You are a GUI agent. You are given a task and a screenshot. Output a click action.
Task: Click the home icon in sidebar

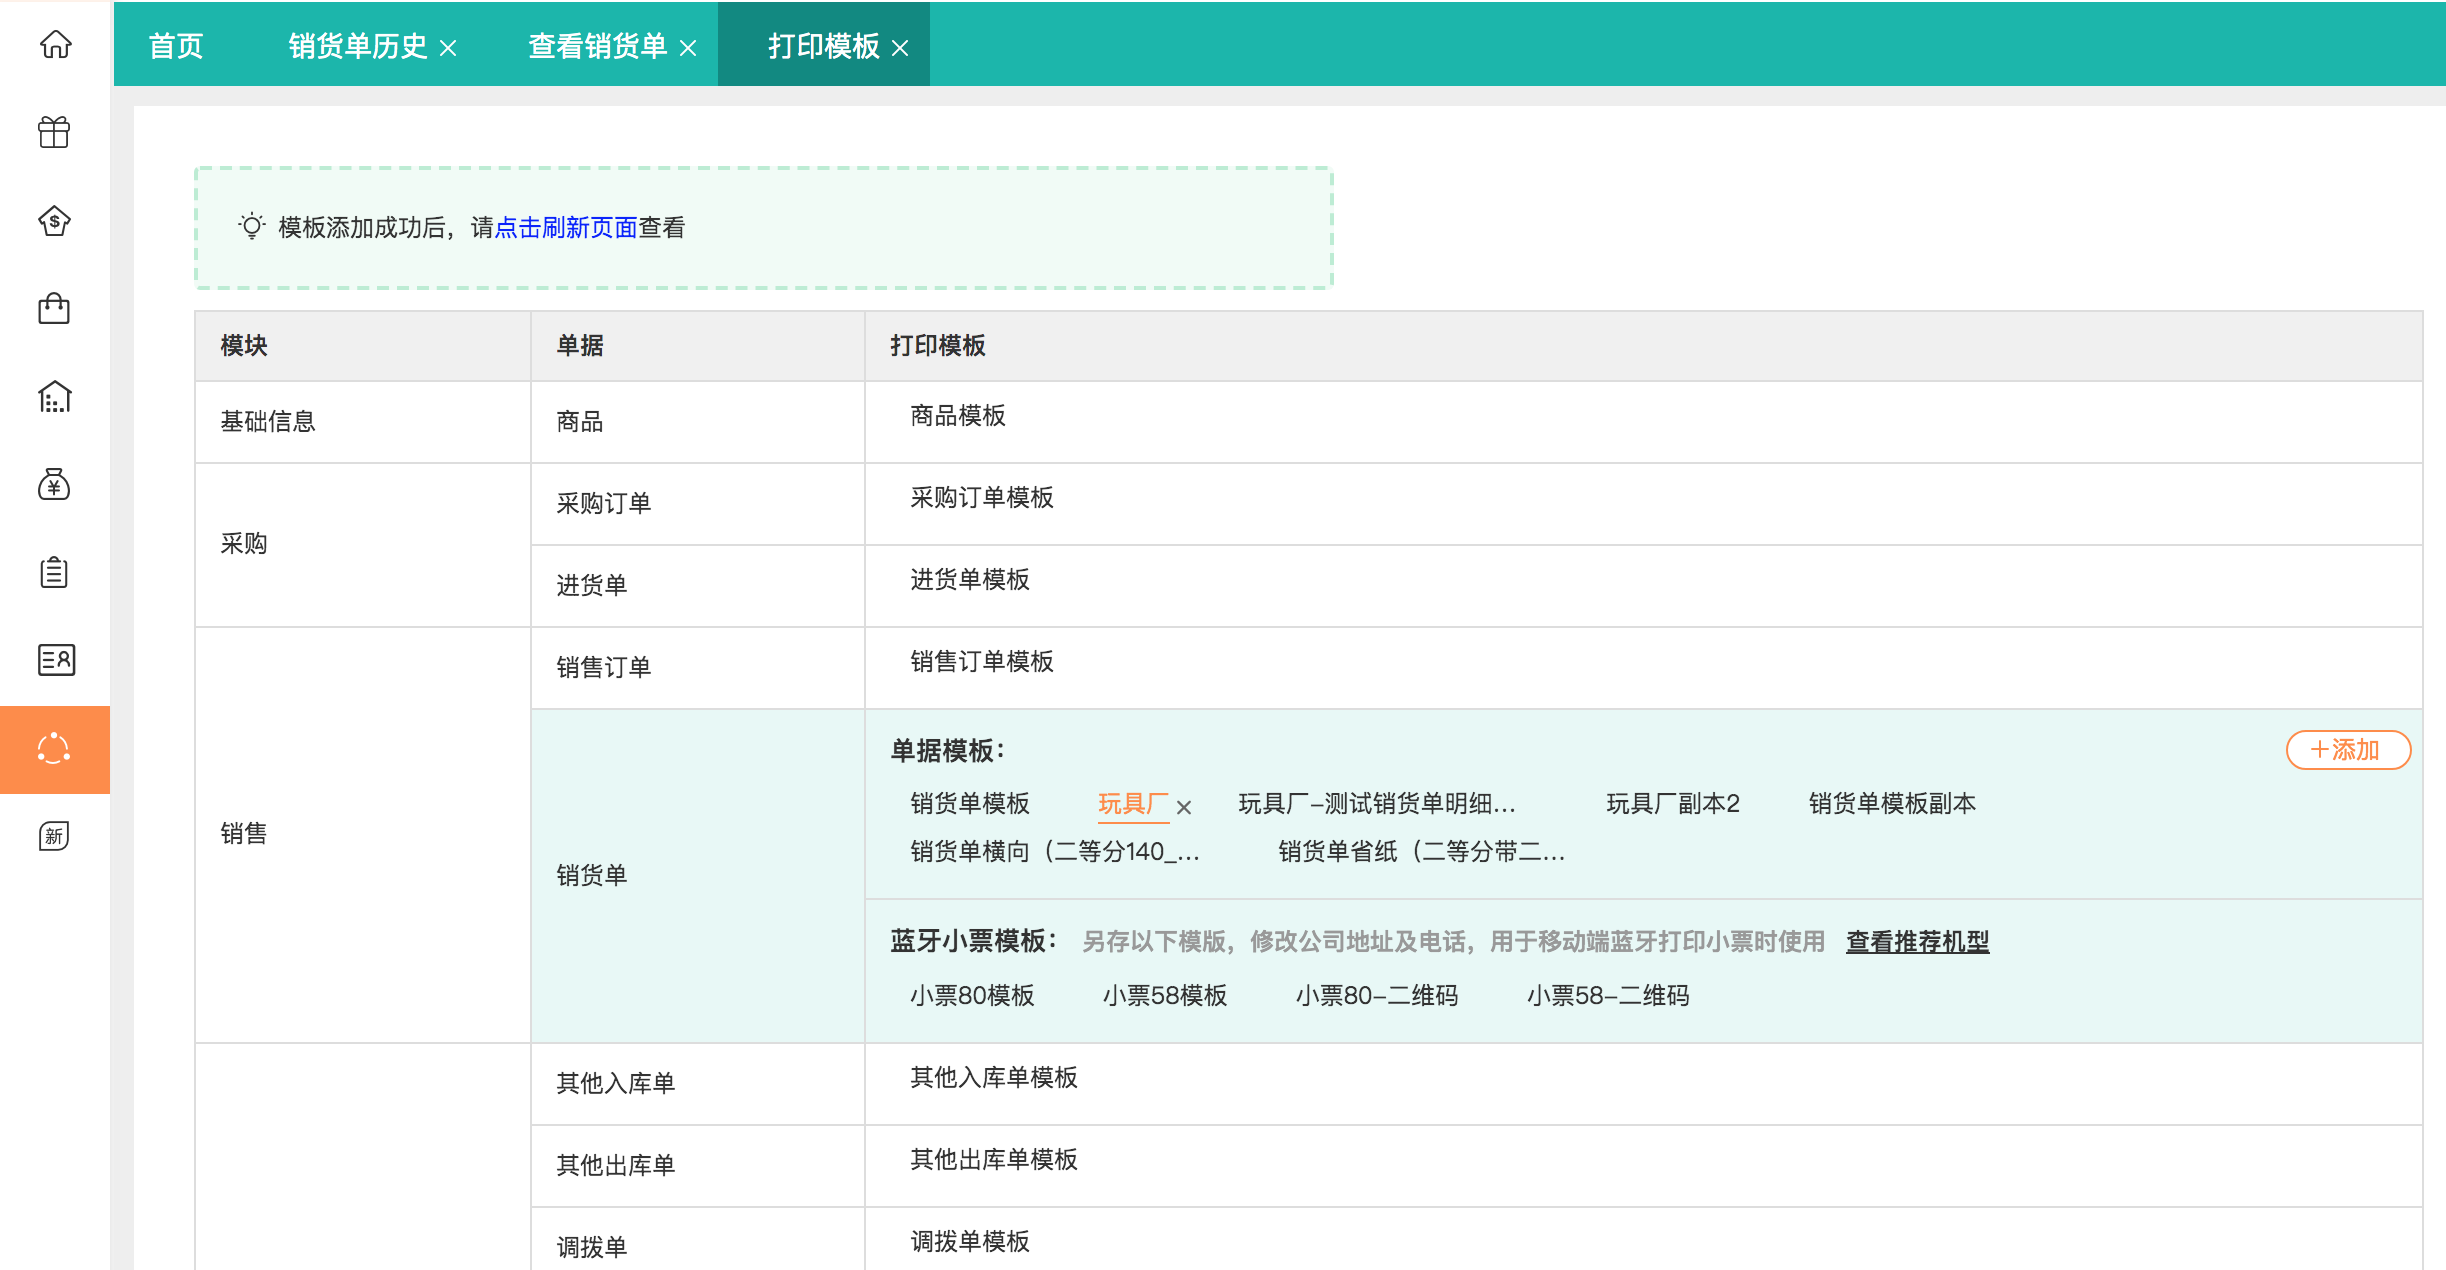click(55, 45)
